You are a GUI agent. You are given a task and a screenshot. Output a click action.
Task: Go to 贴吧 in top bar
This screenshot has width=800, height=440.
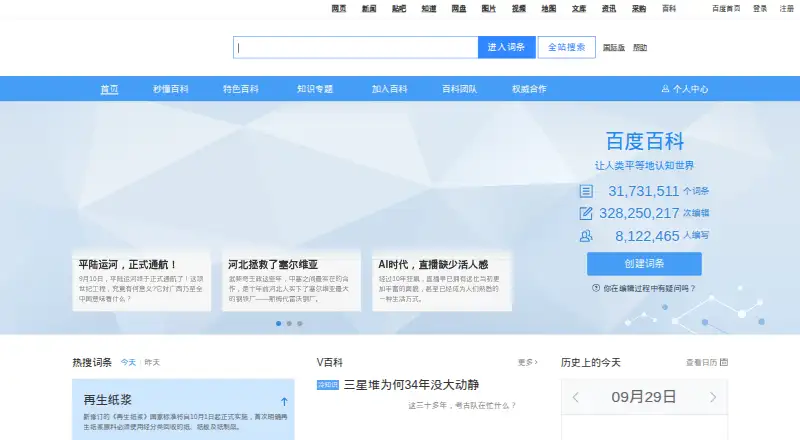399,8
